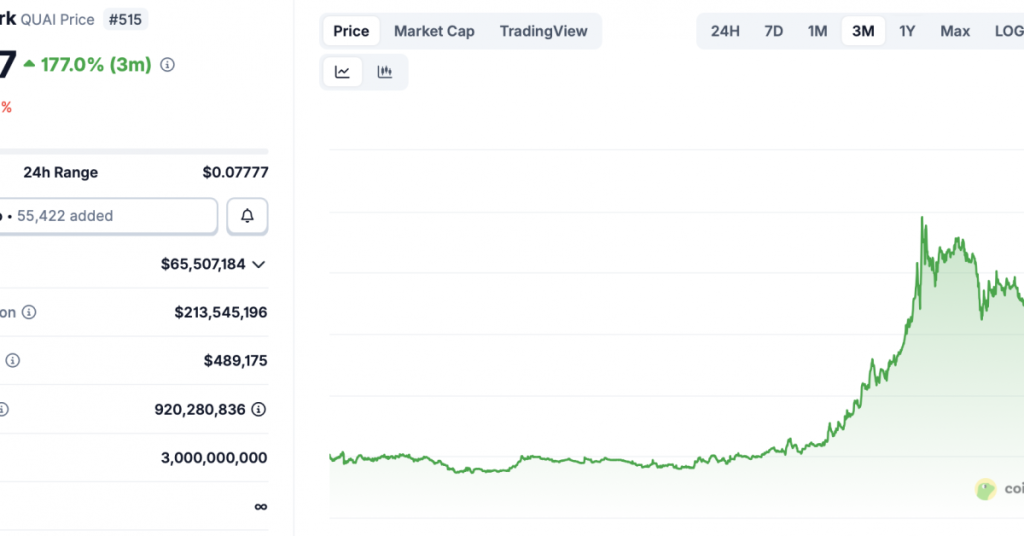
Task: Switch to the line chart view icon
Action: [x=342, y=72]
